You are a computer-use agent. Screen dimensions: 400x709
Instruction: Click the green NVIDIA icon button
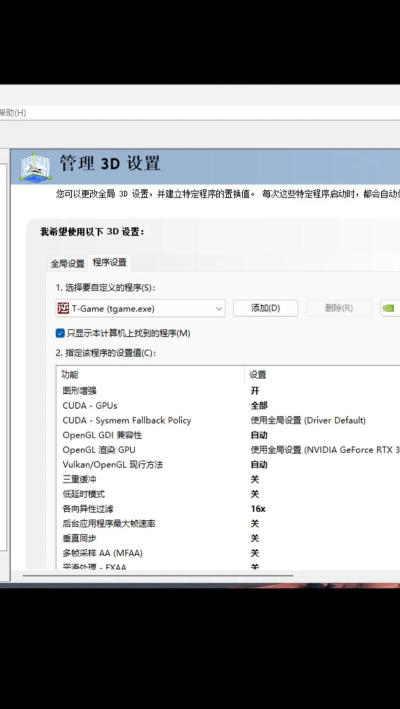(x=390, y=308)
